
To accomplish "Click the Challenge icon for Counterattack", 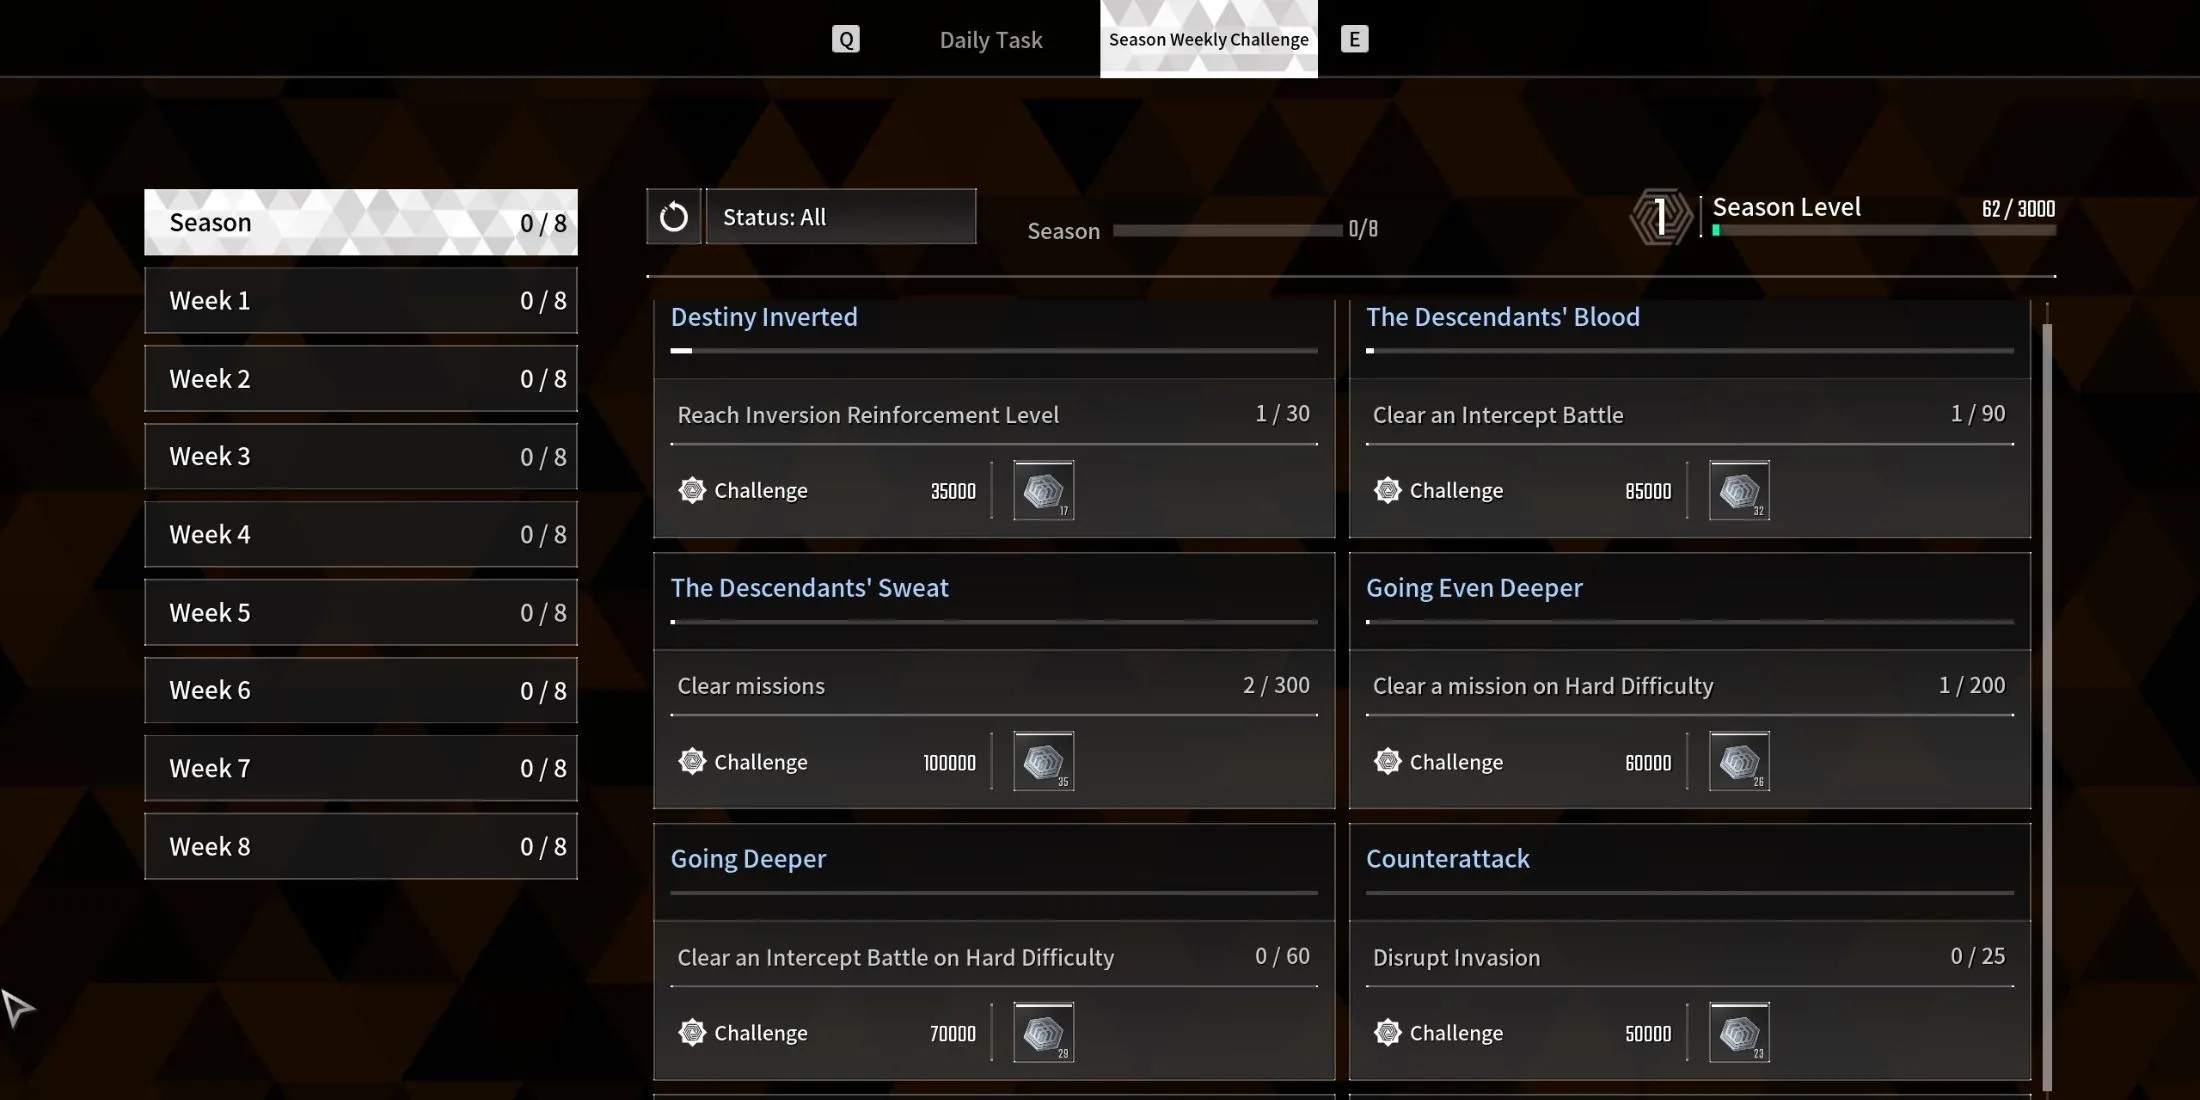I will [1386, 1031].
